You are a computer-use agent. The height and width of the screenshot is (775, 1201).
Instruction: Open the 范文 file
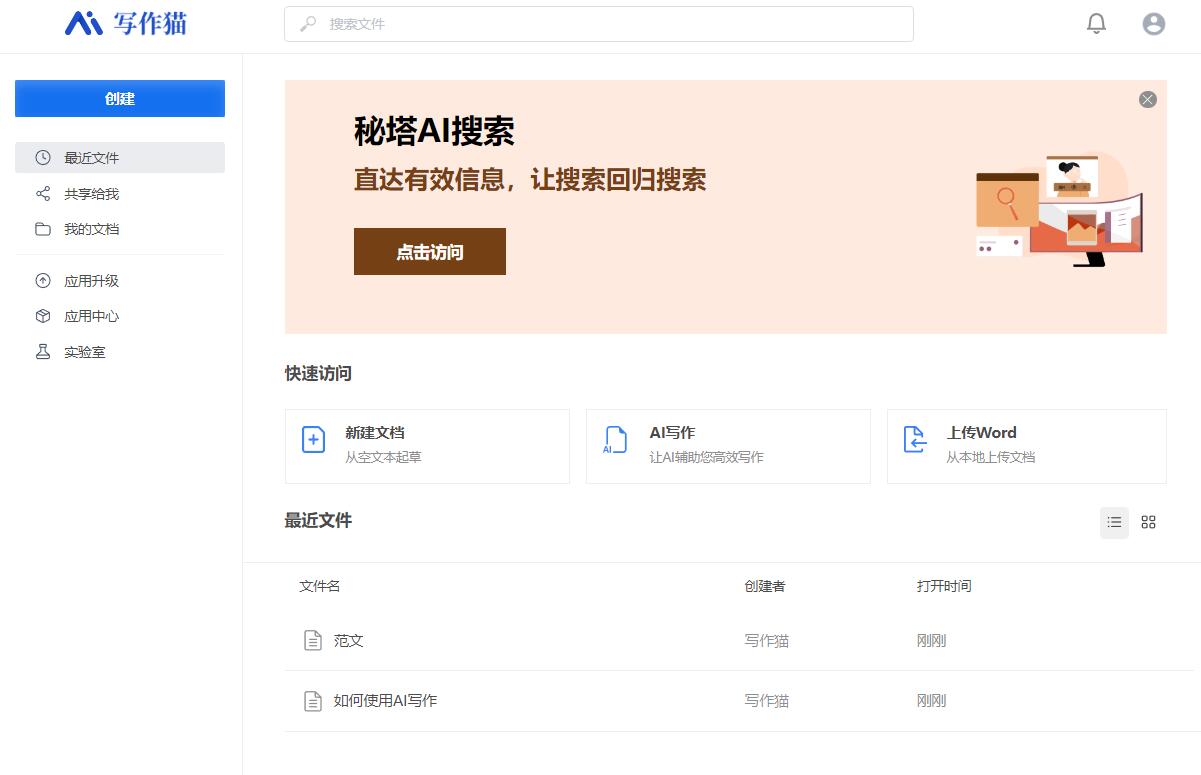click(x=348, y=641)
